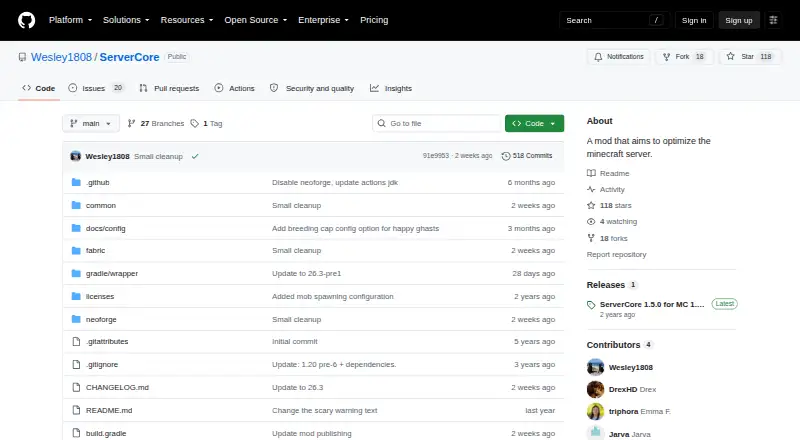Image resolution: width=800 pixels, height=440 pixels.
Task: Open the main branch selector dropdown
Action: pos(91,124)
